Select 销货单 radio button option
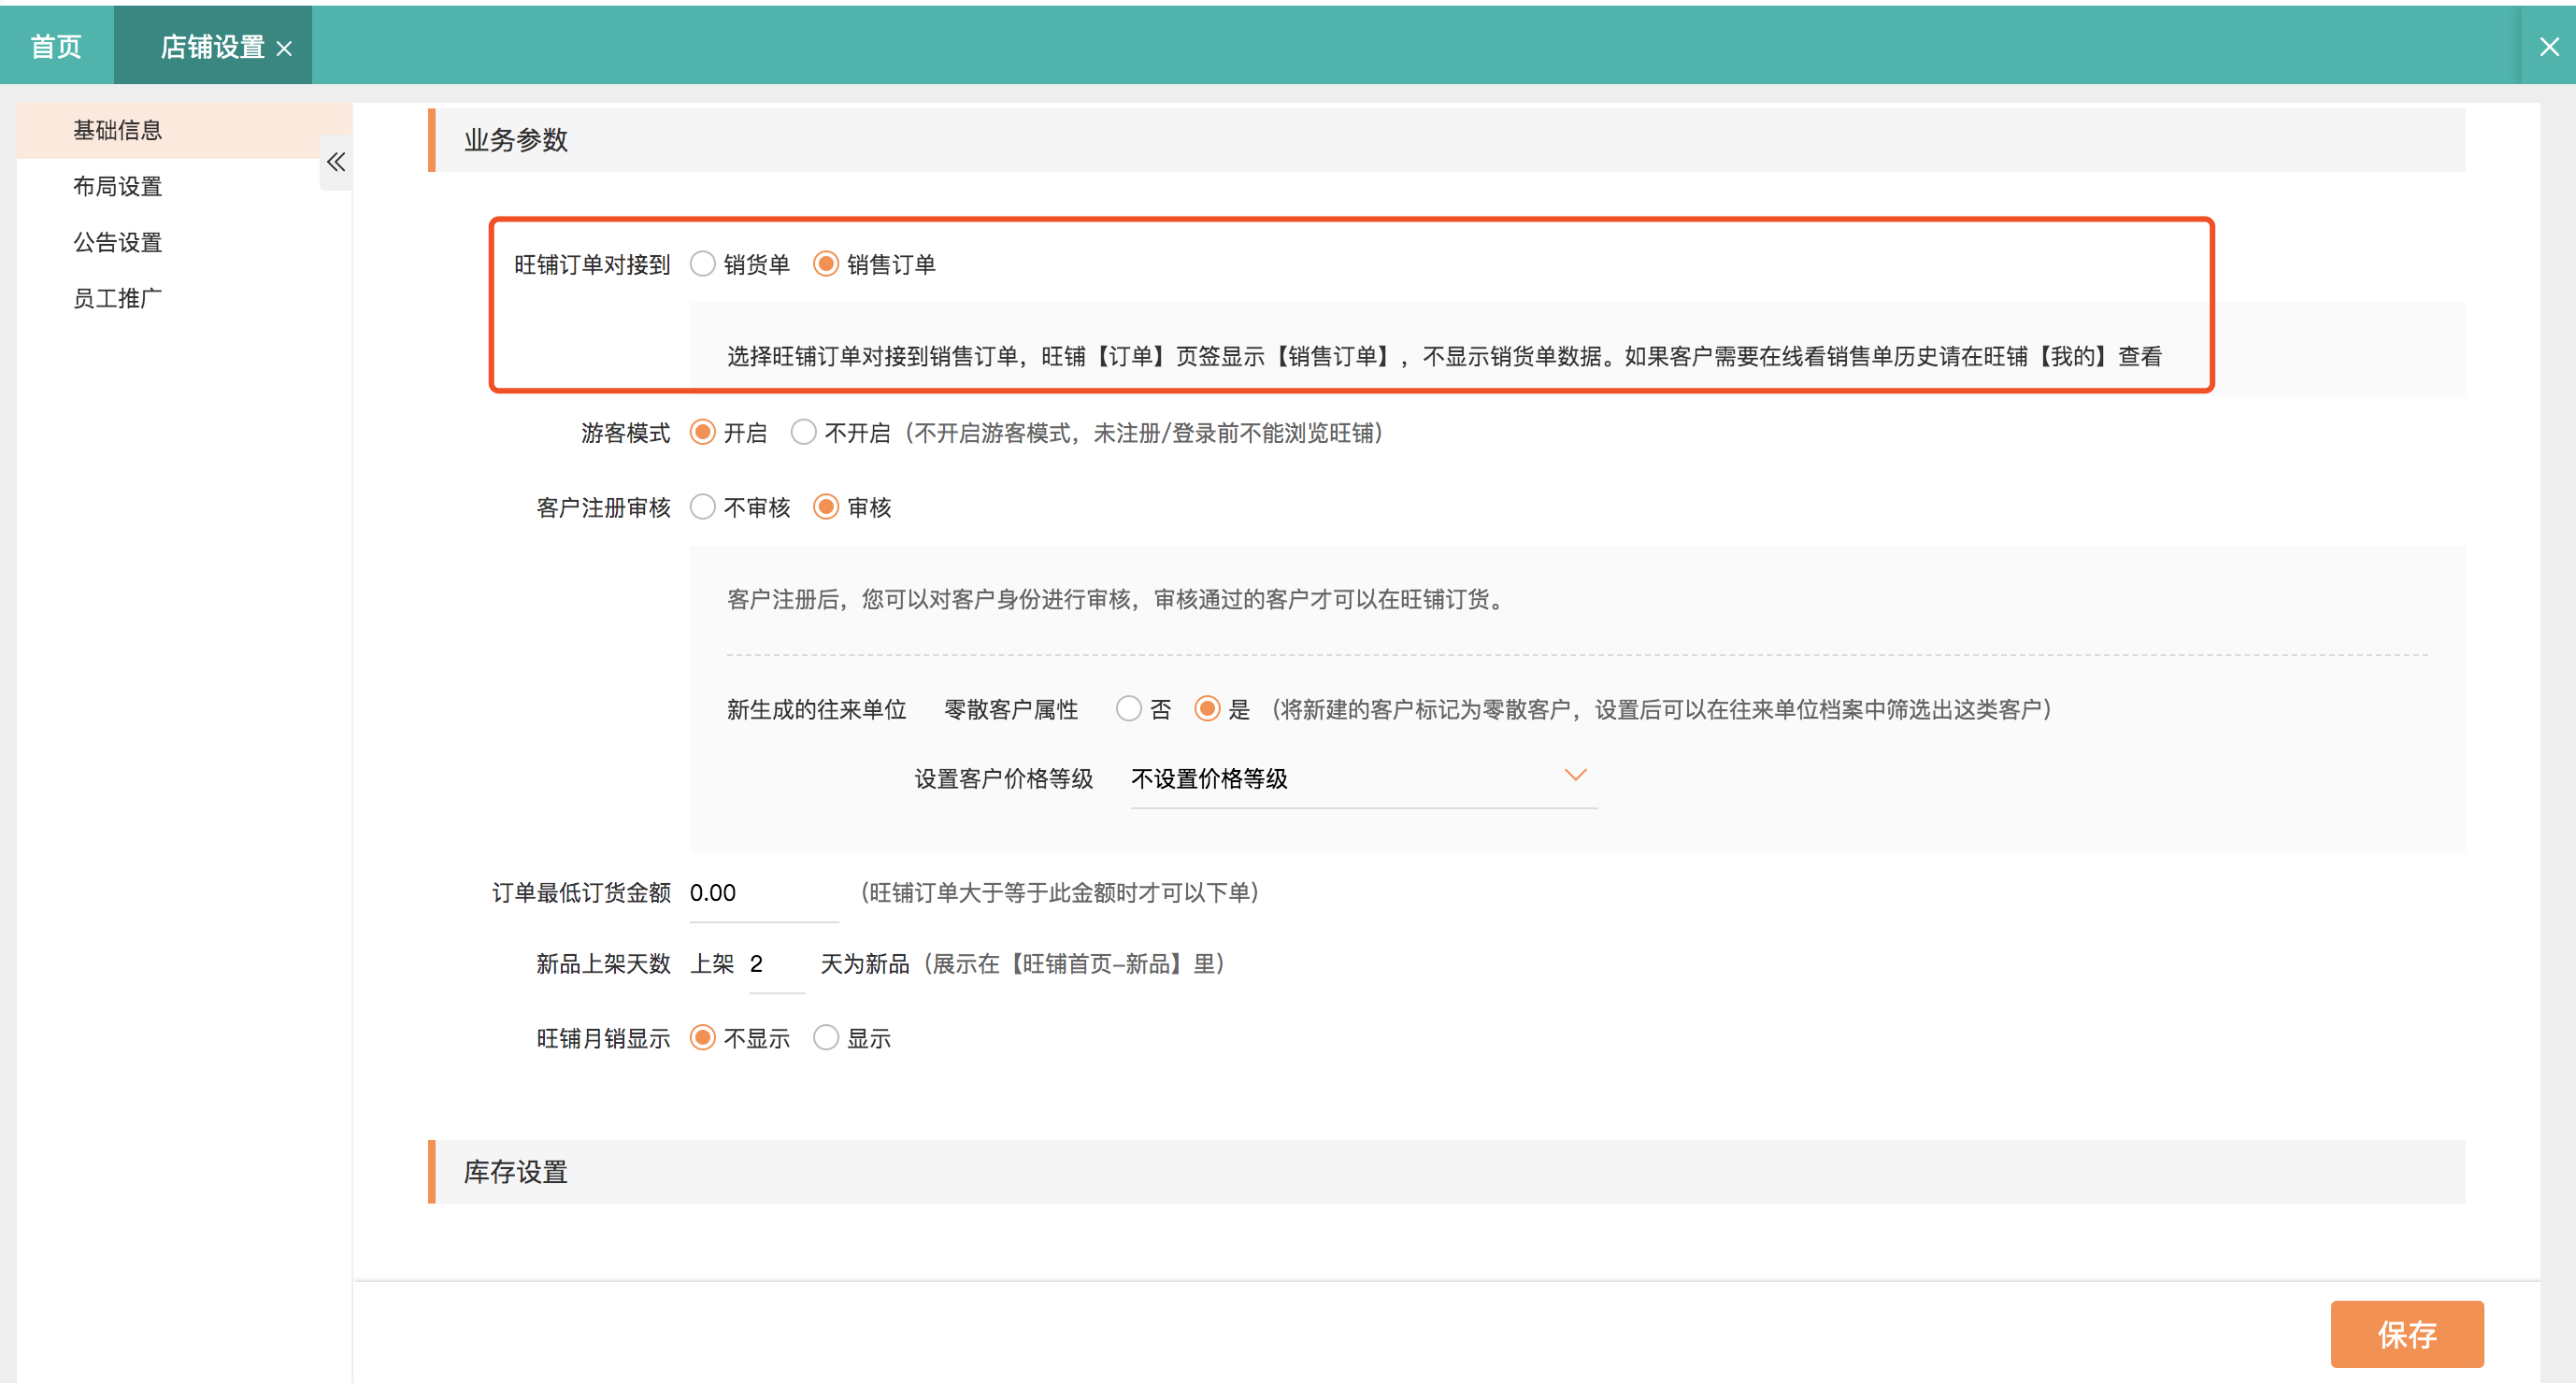 [x=700, y=263]
